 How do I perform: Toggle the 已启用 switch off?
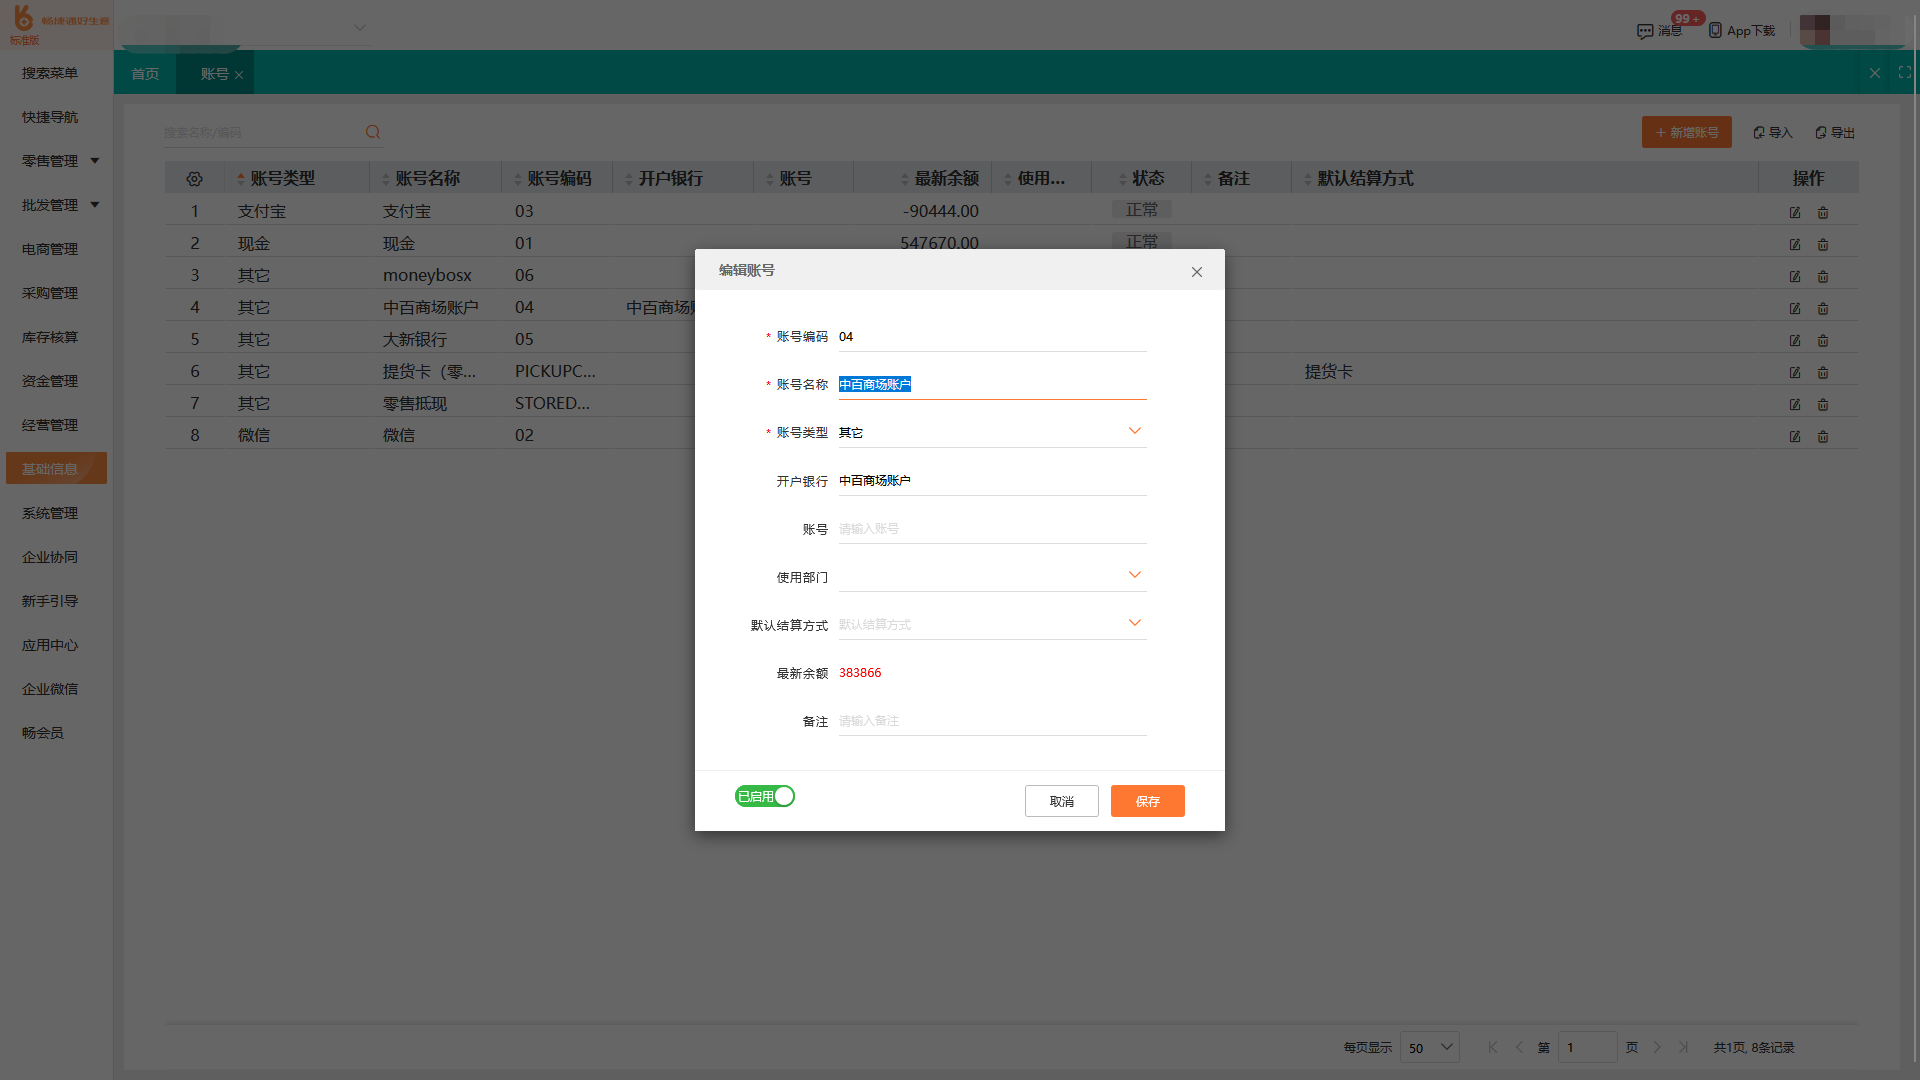pos(765,795)
